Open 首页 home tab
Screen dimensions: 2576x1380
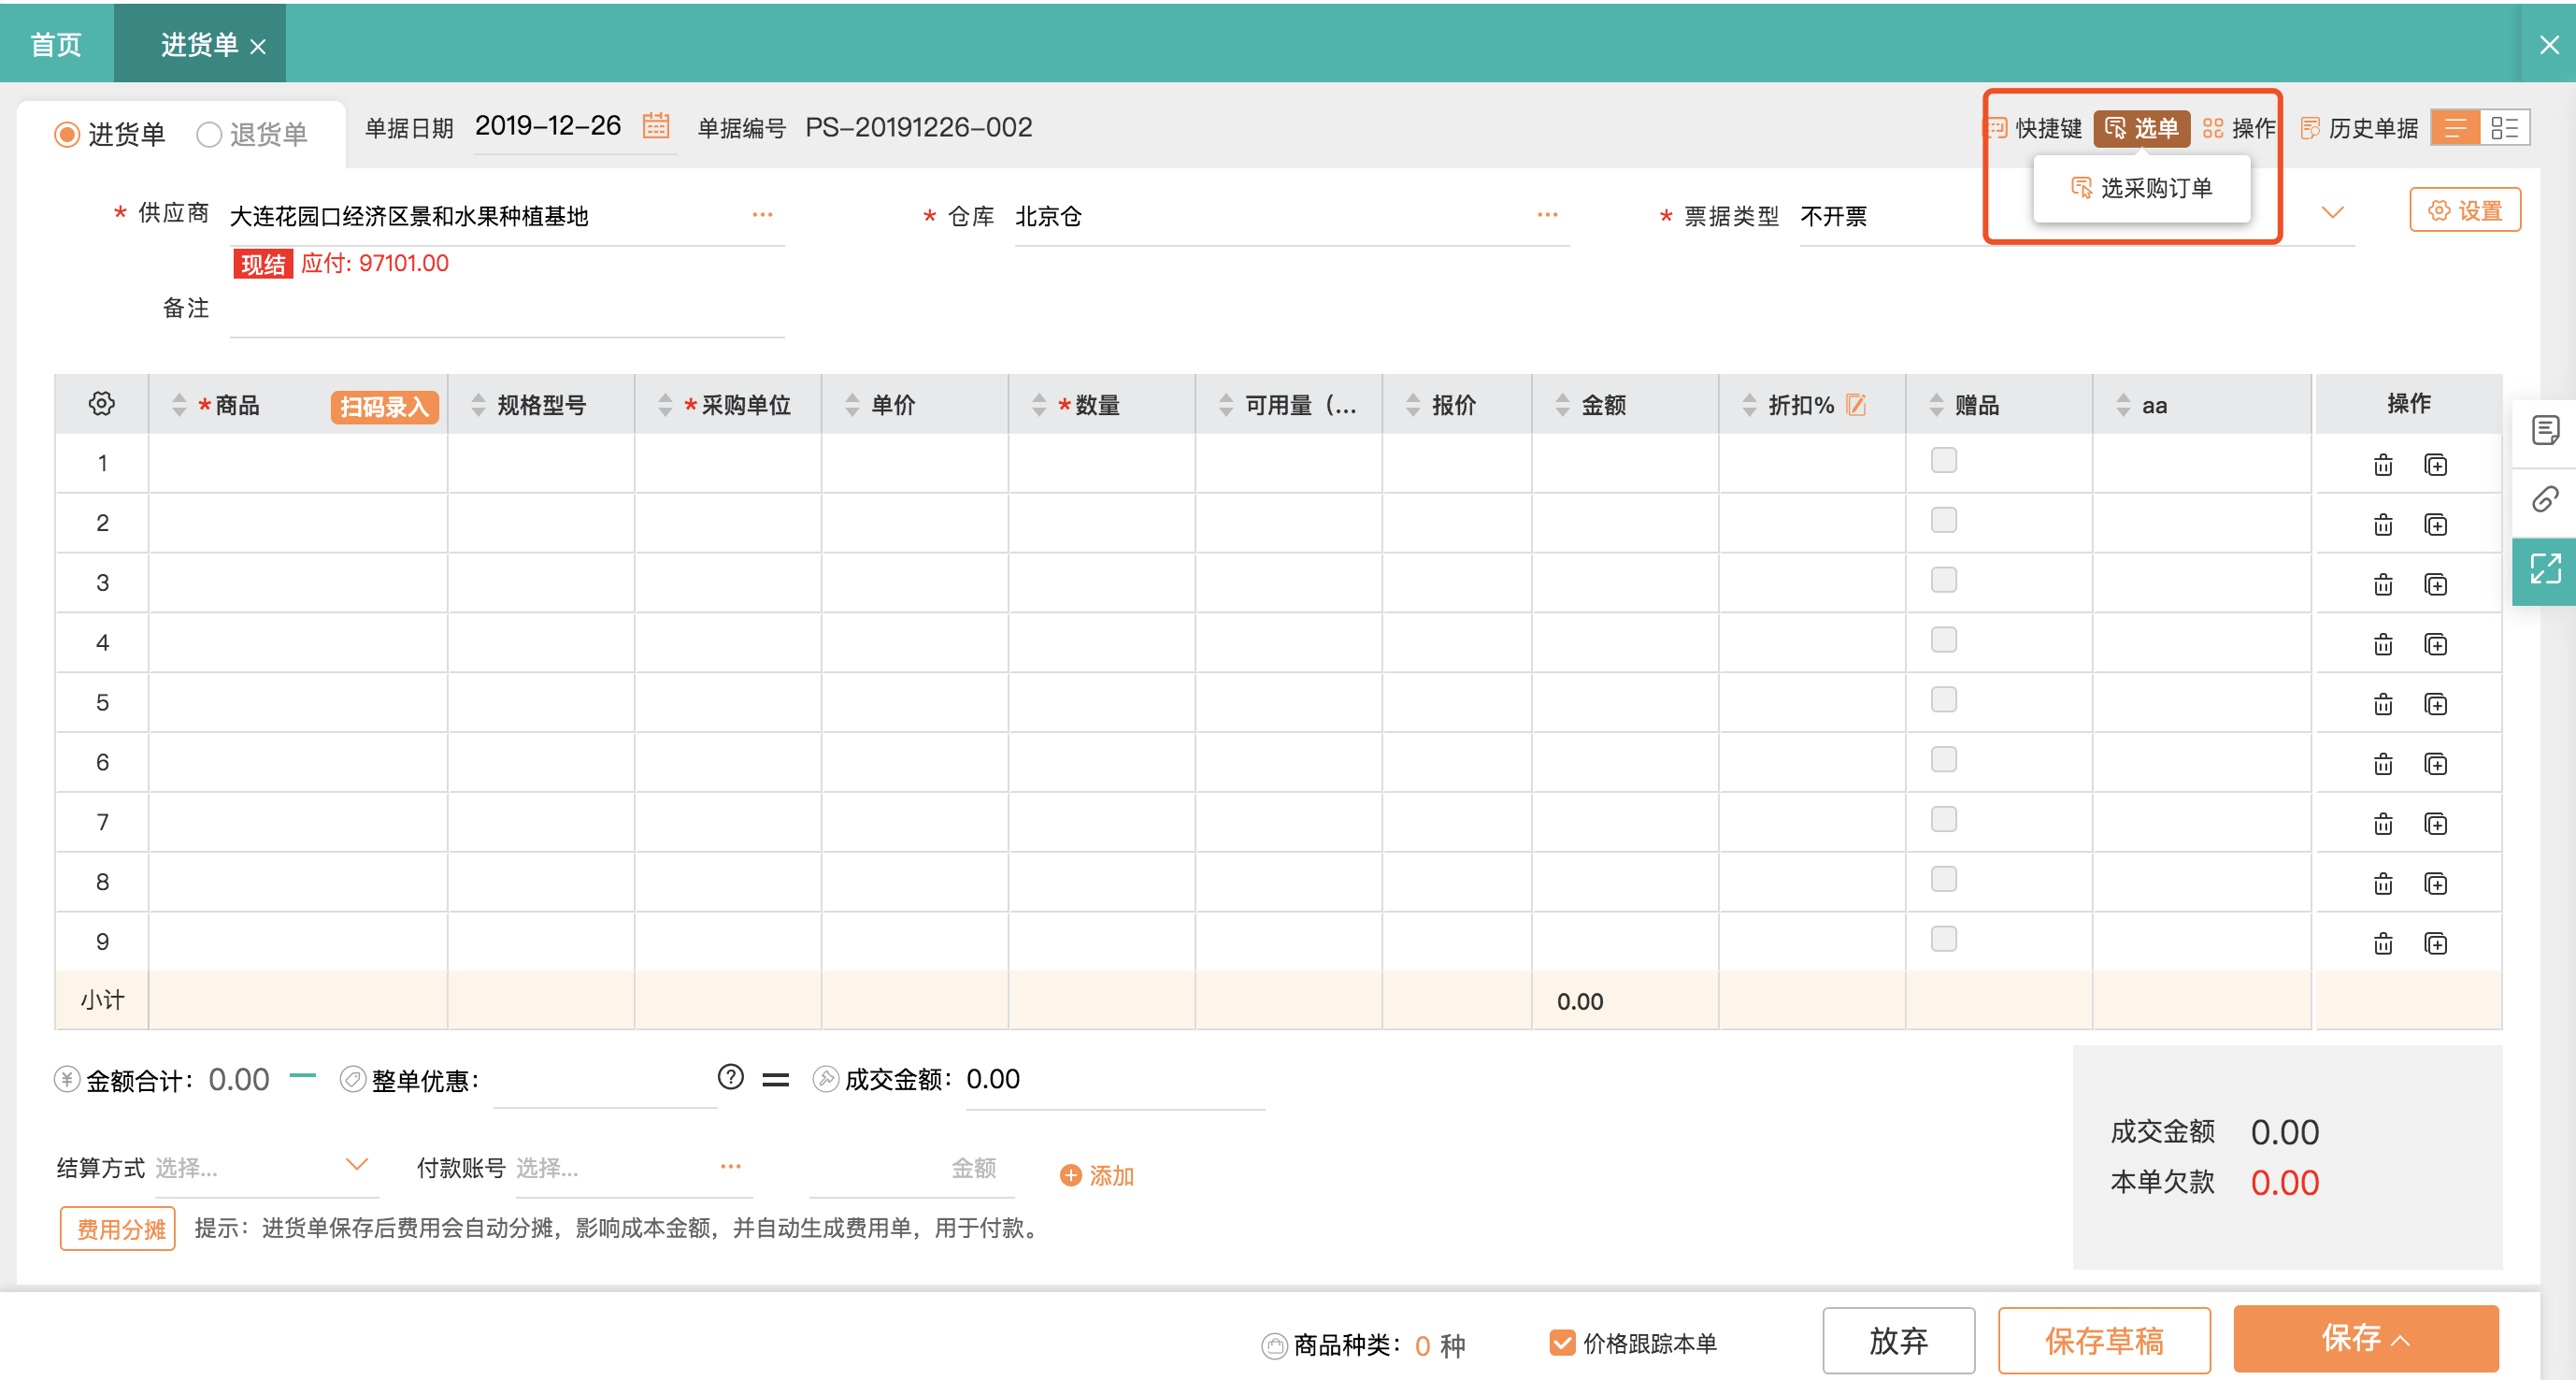tap(60, 46)
